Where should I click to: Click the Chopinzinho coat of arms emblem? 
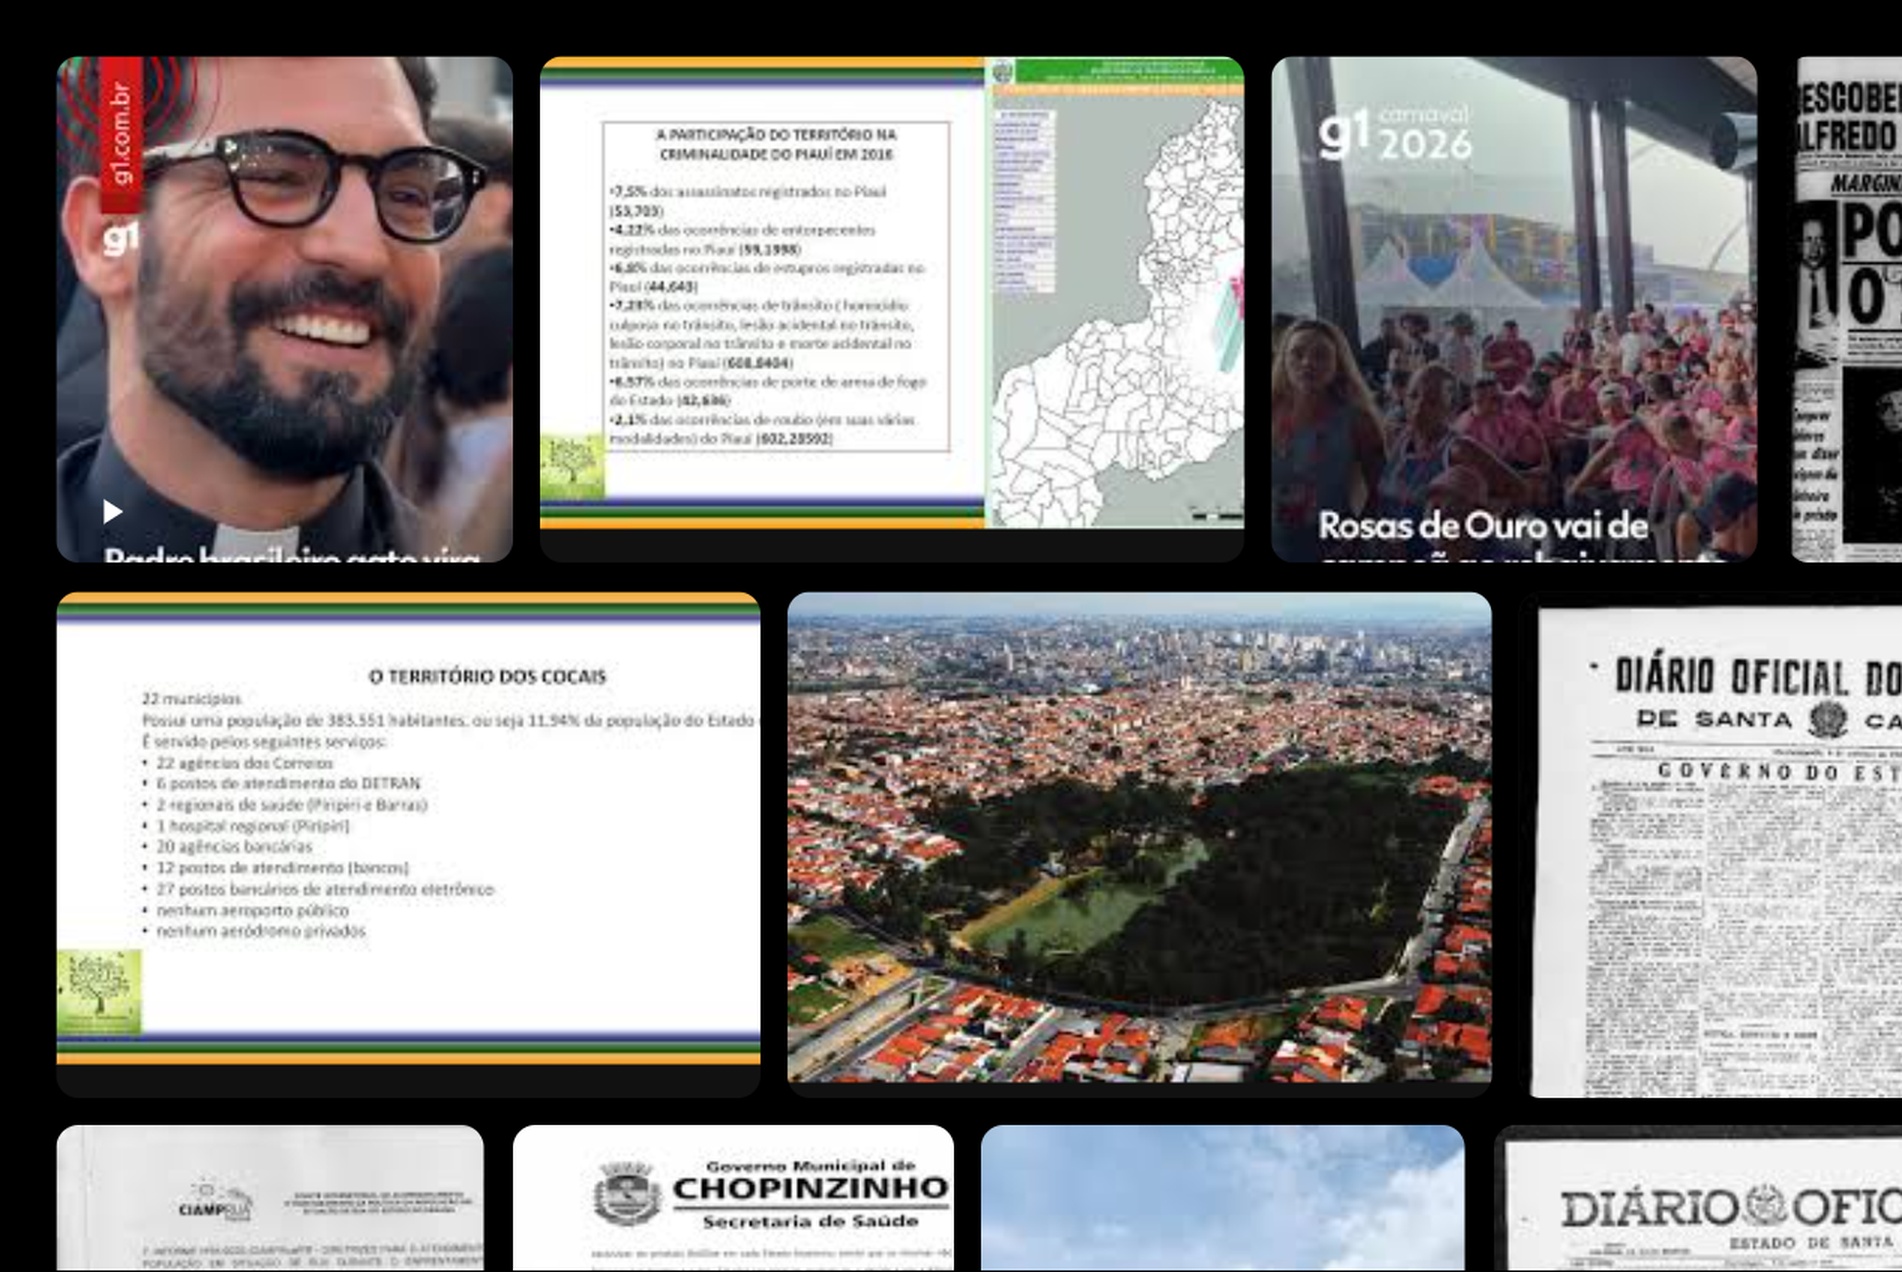coord(627,1192)
